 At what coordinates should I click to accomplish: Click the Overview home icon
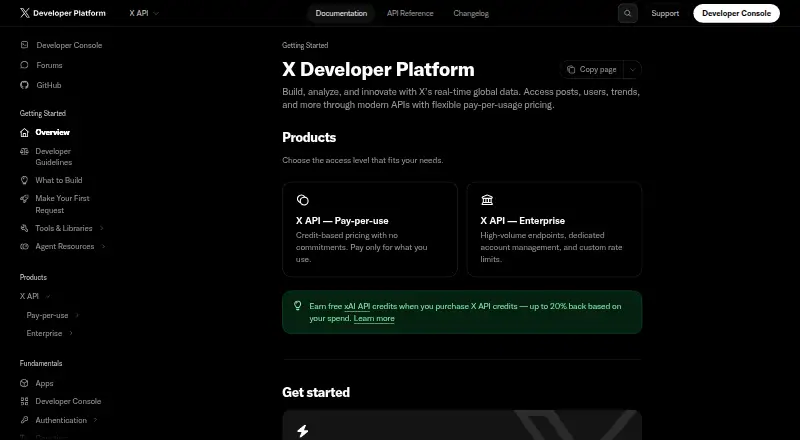[x=24, y=132]
